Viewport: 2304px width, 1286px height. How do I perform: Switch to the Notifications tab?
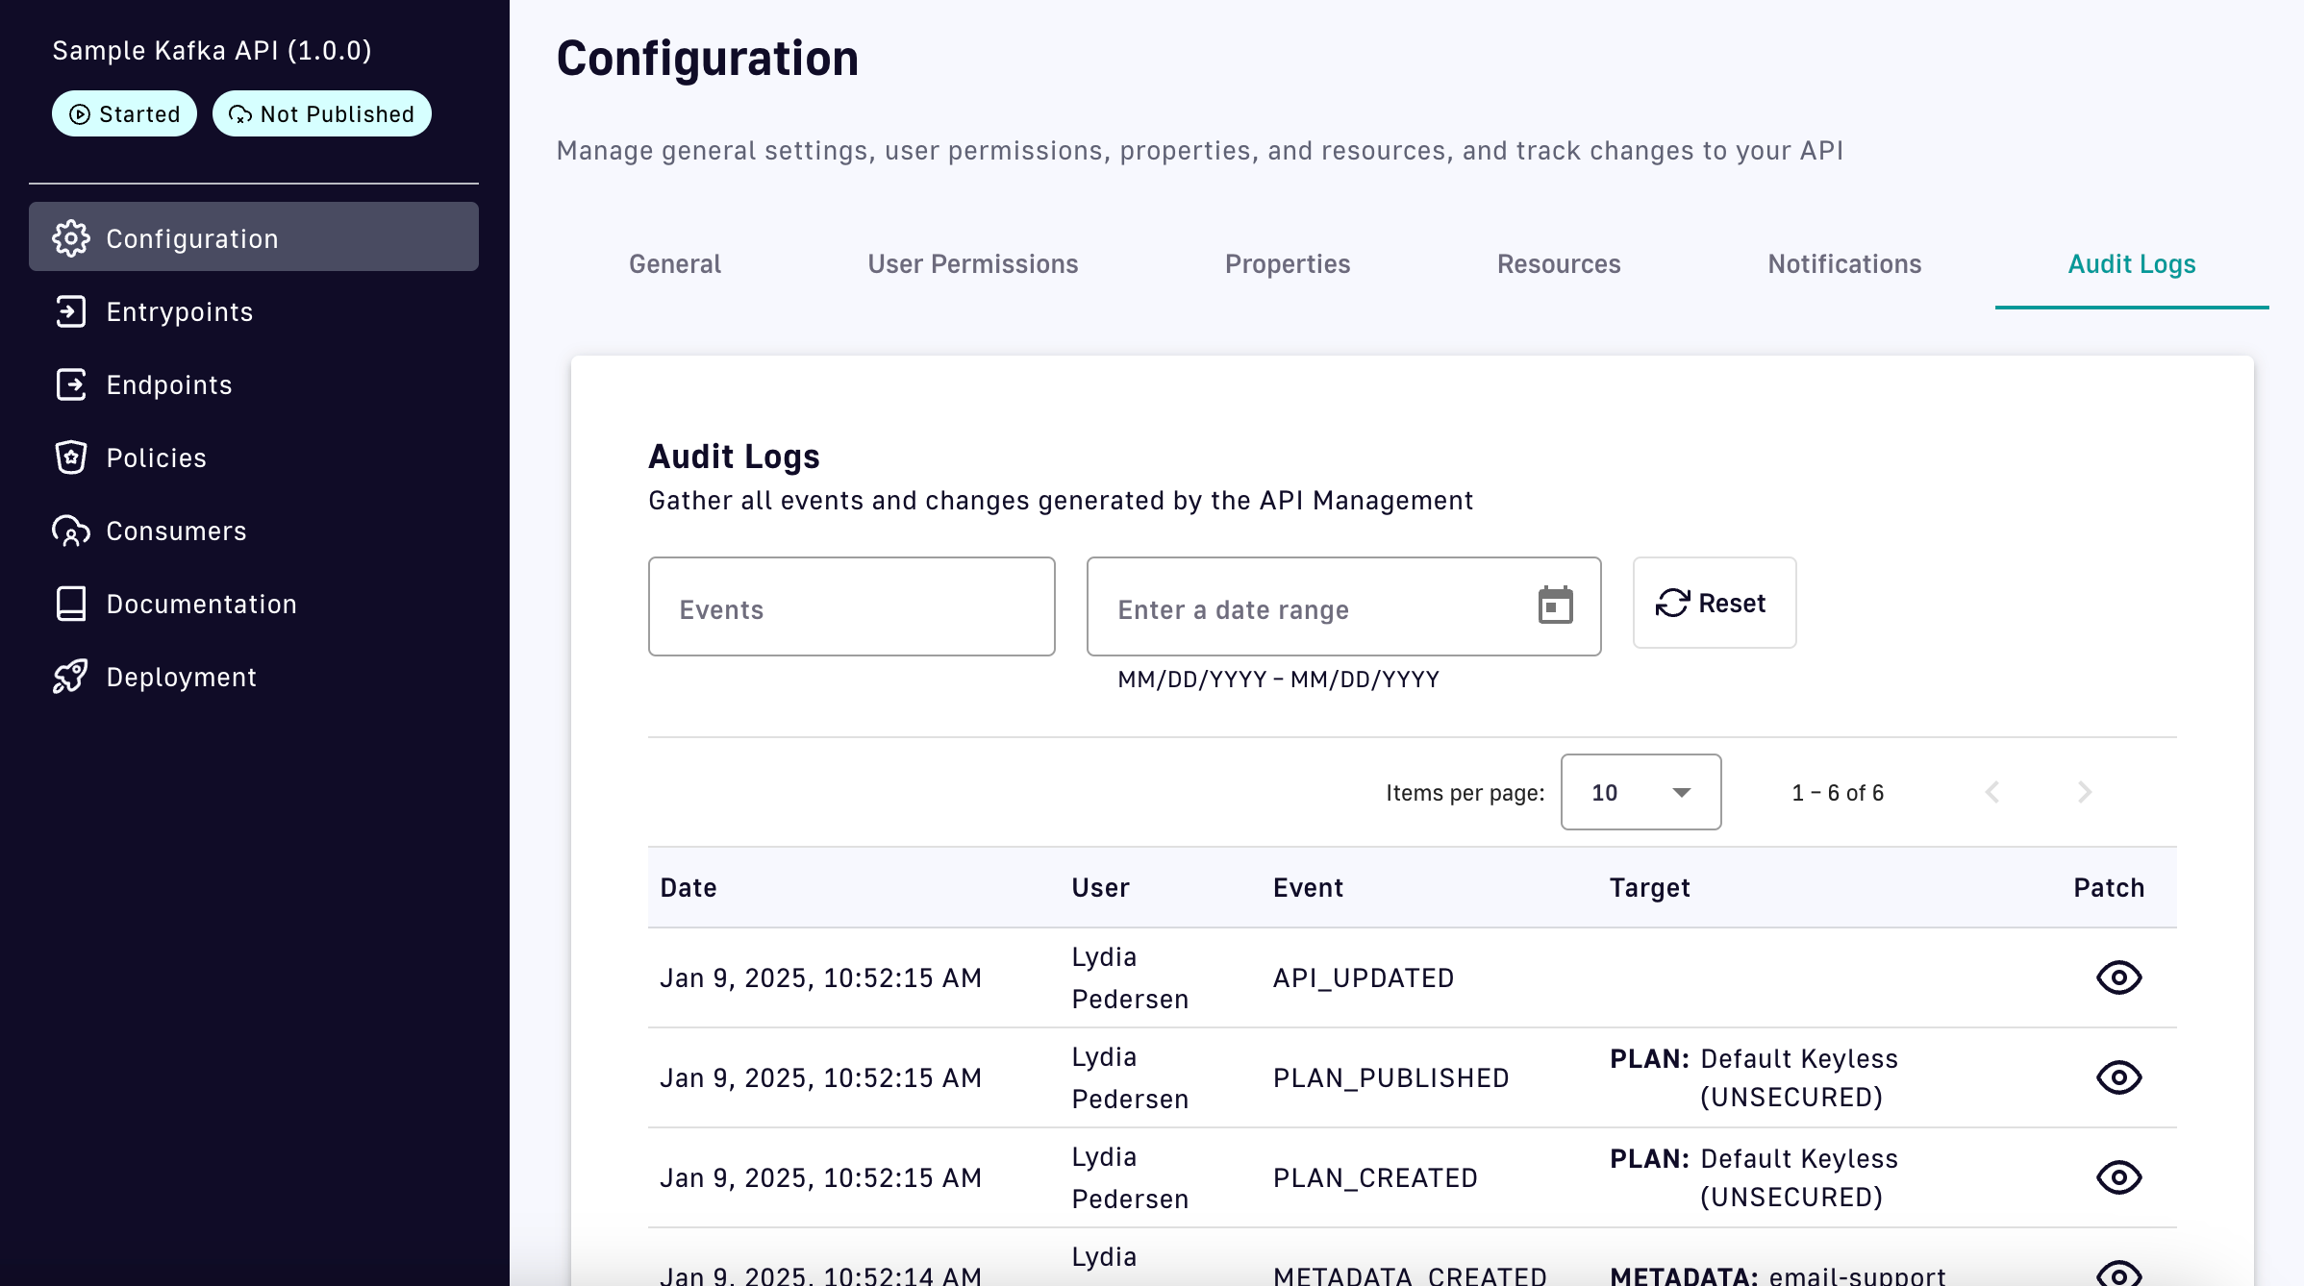click(1844, 264)
